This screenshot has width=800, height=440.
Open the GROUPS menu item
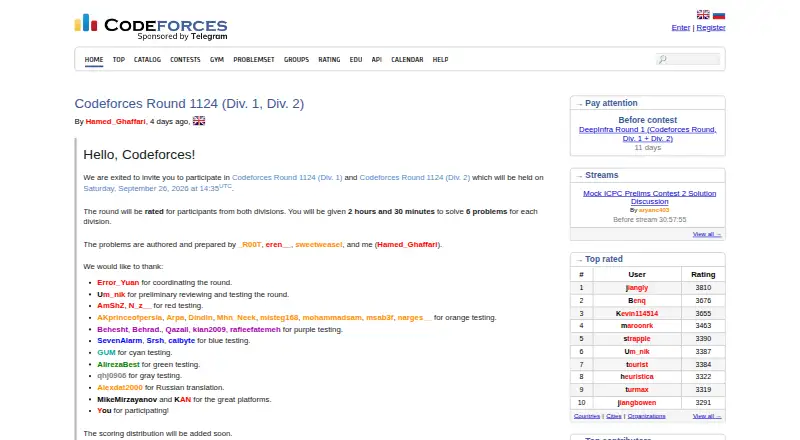pyautogui.click(x=296, y=60)
